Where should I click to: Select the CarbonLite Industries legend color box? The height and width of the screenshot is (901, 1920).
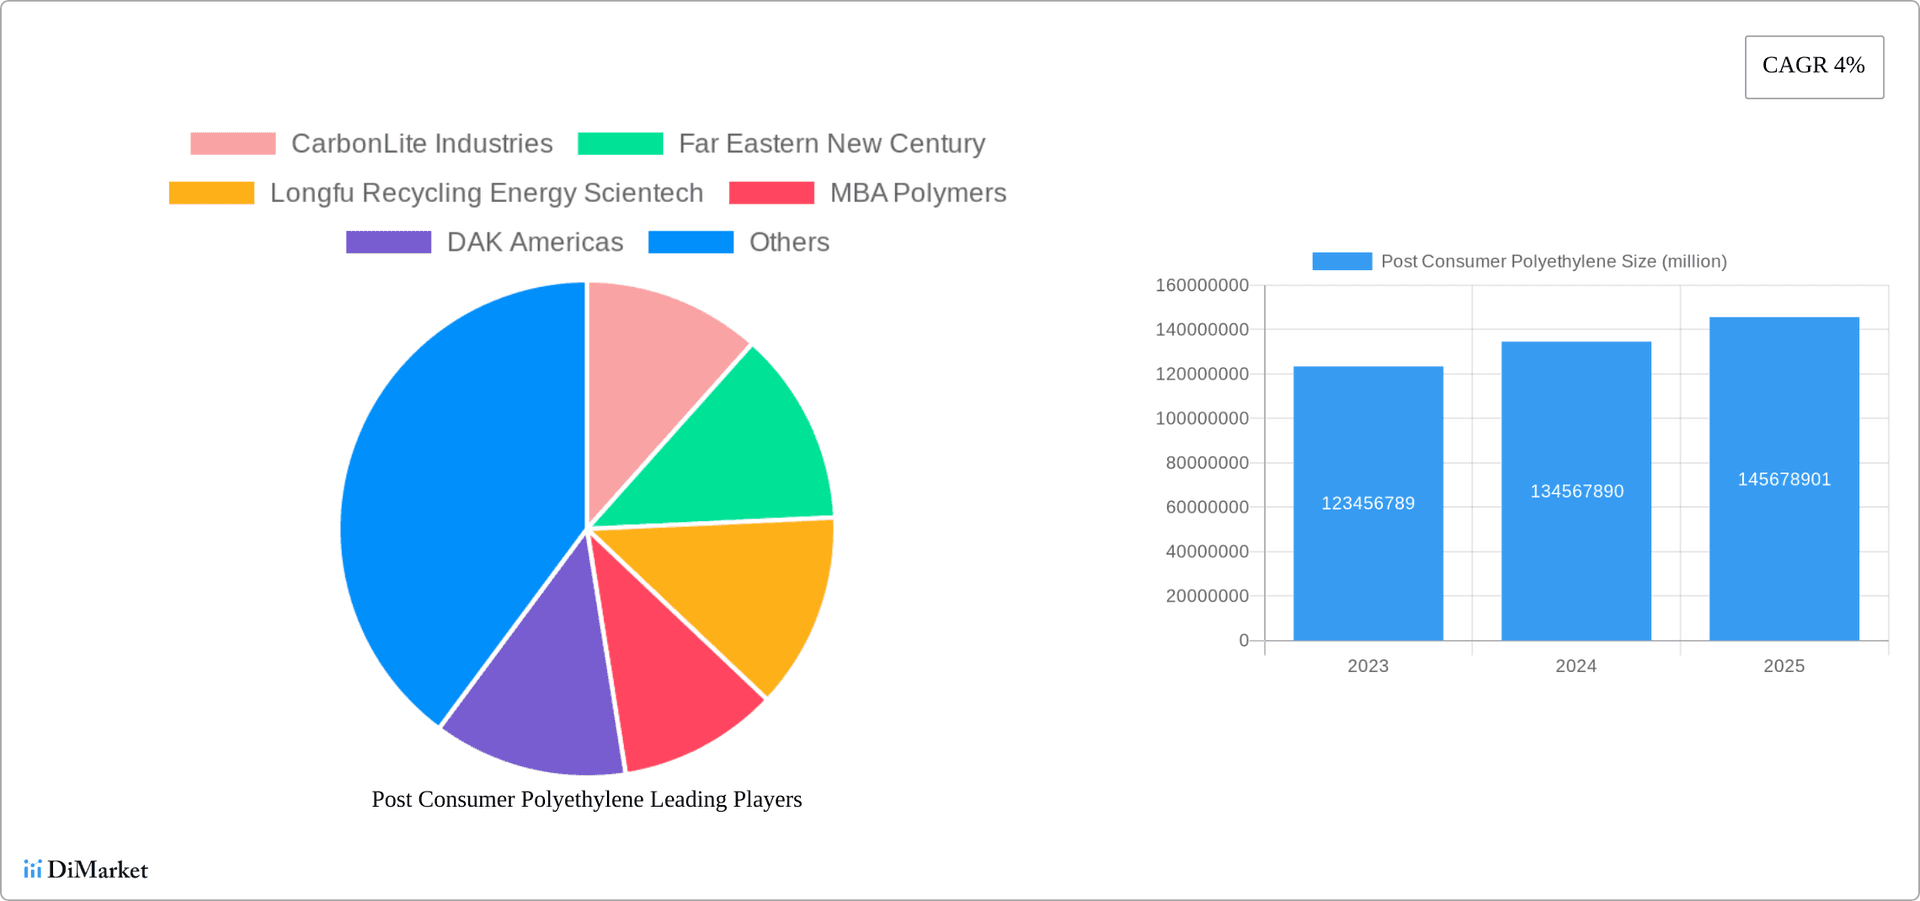232,143
